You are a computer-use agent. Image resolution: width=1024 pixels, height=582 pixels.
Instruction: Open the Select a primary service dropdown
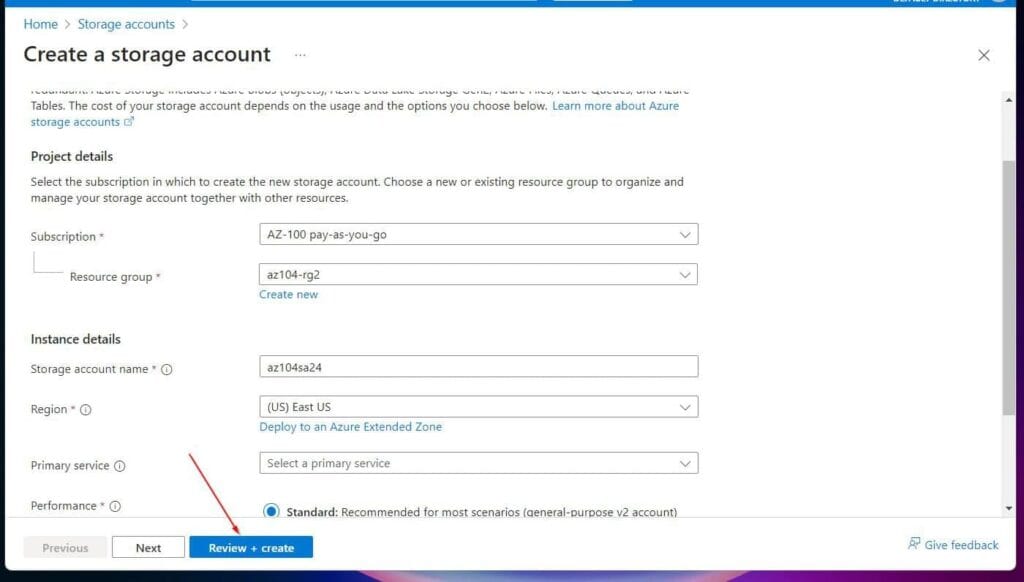click(x=479, y=463)
